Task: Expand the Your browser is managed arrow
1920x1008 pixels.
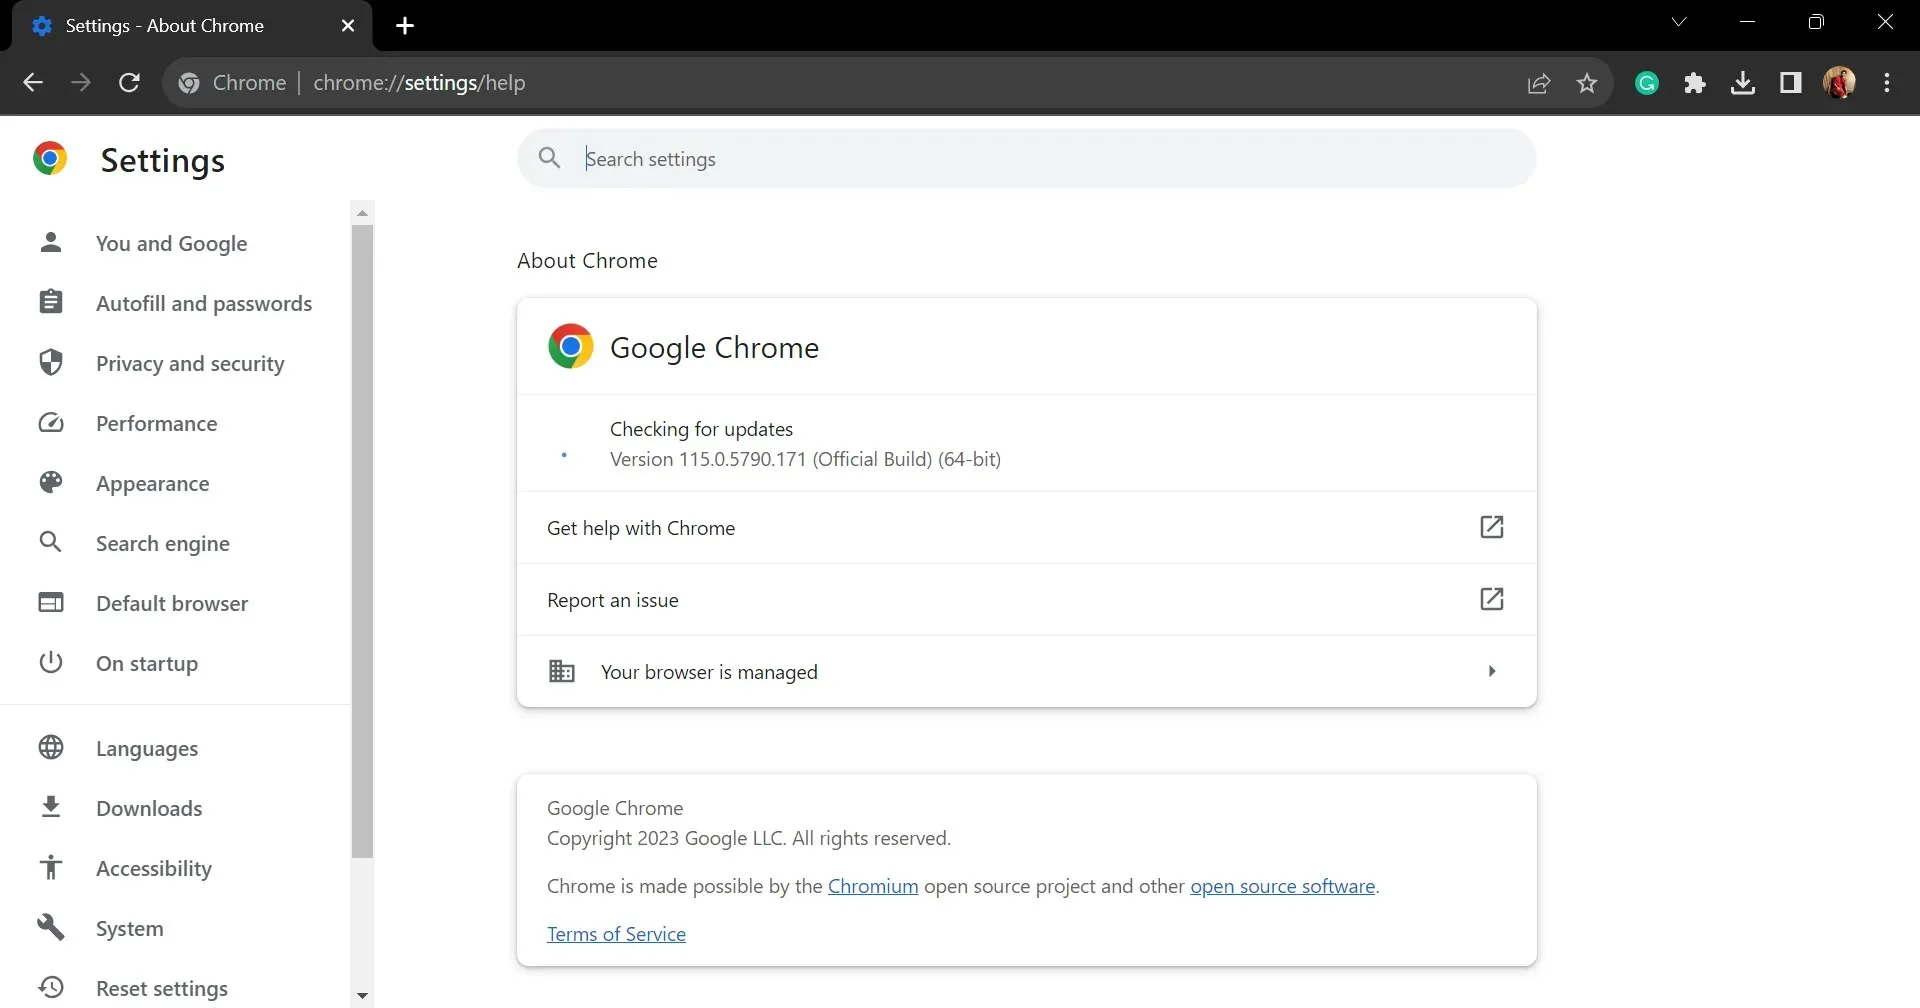Action: tap(1492, 671)
